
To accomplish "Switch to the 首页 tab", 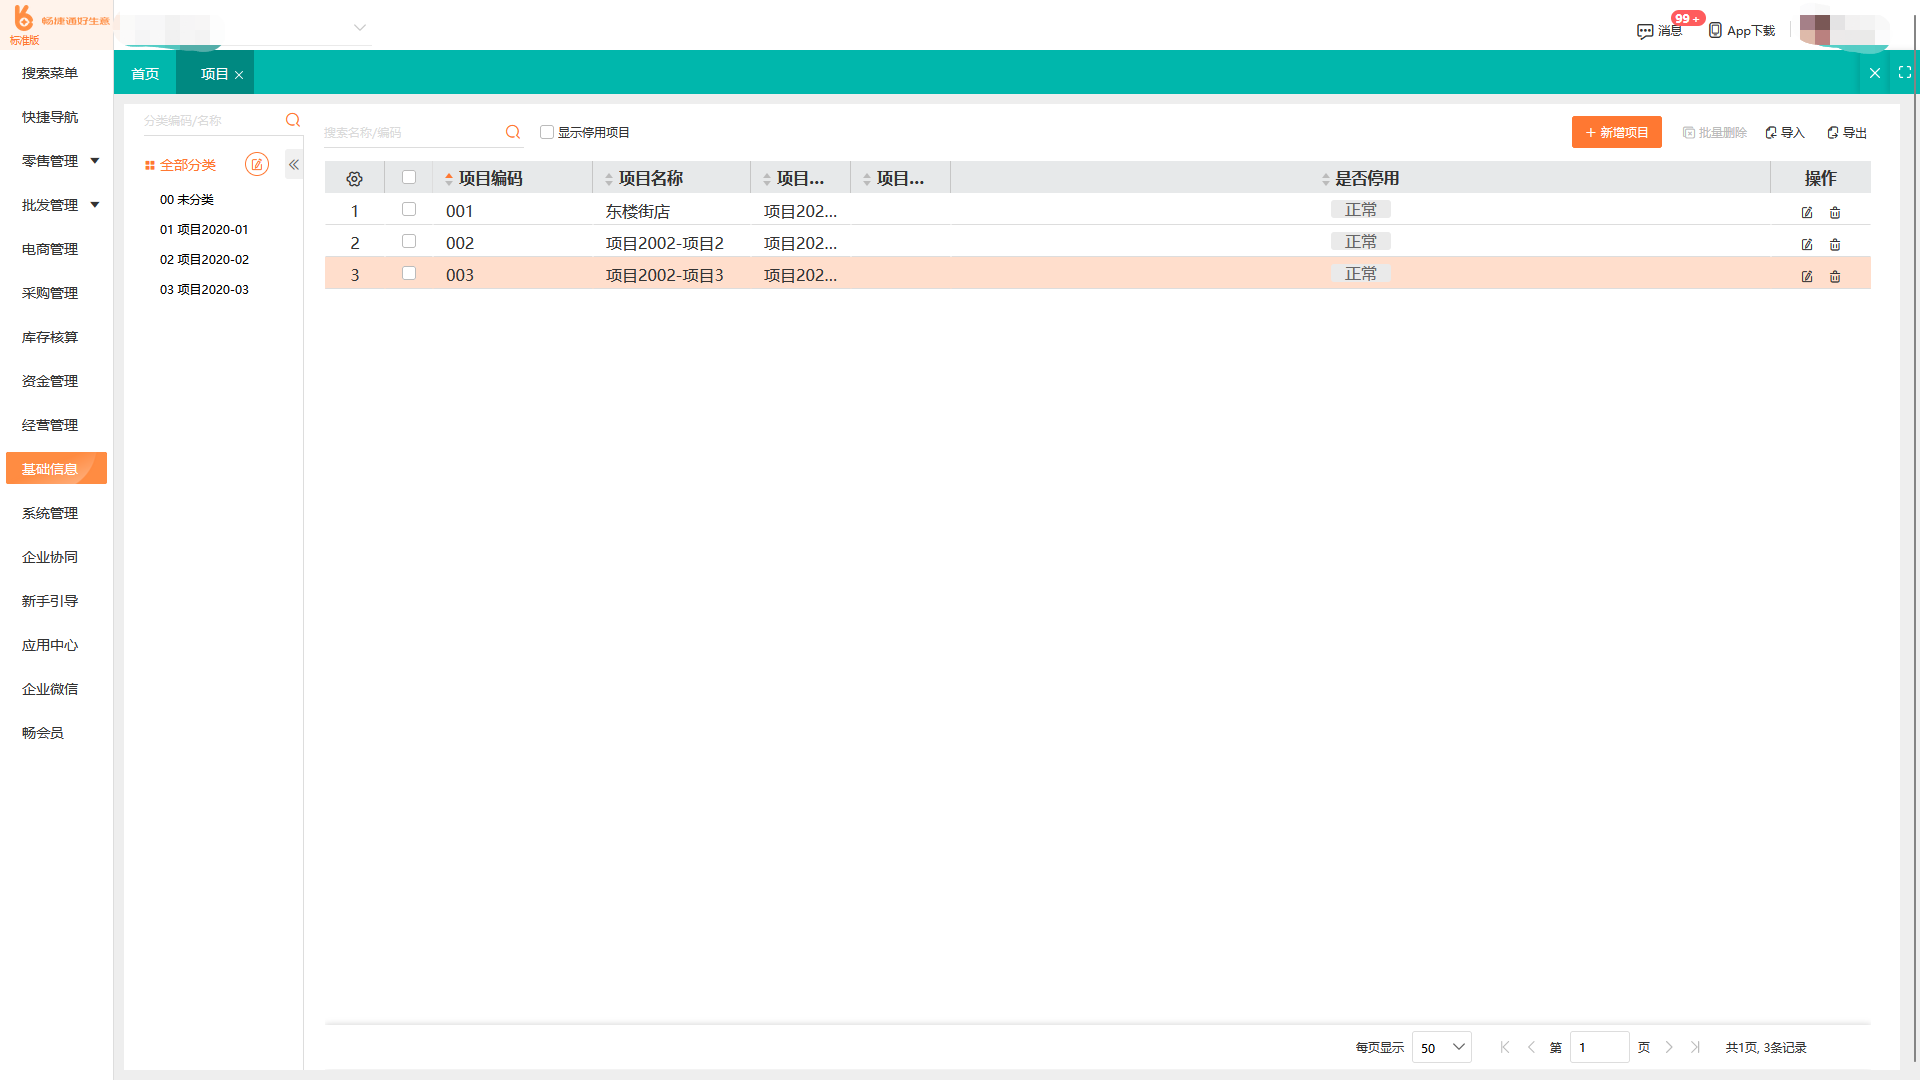I will coord(145,73).
